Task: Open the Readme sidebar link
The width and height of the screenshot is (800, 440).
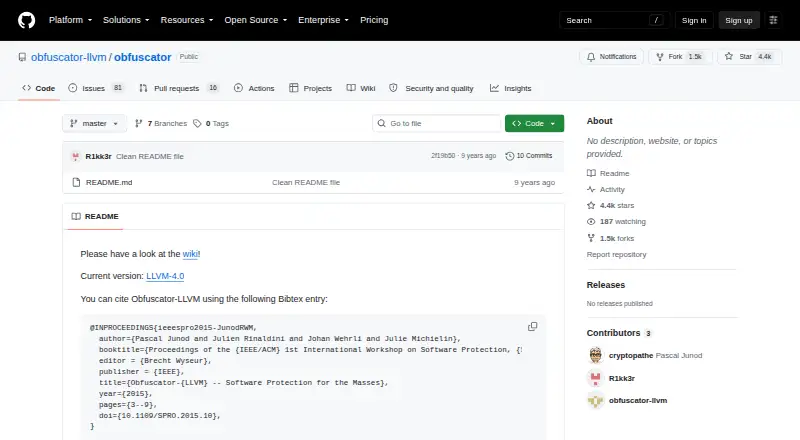Action: 608,174
